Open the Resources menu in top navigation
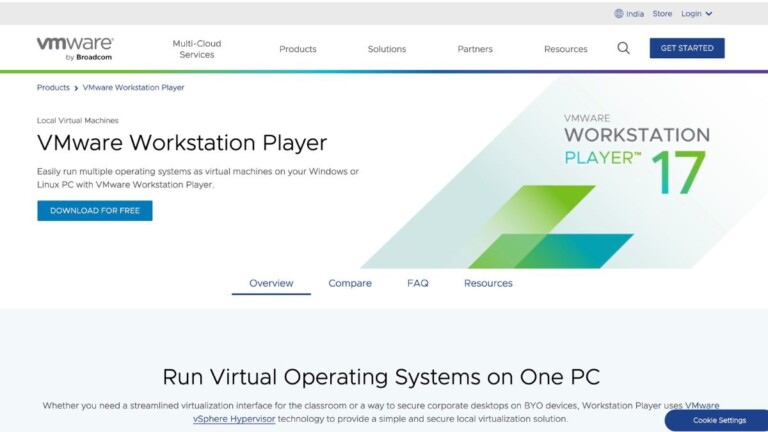Viewport: 768px width, 432px height. (x=566, y=49)
